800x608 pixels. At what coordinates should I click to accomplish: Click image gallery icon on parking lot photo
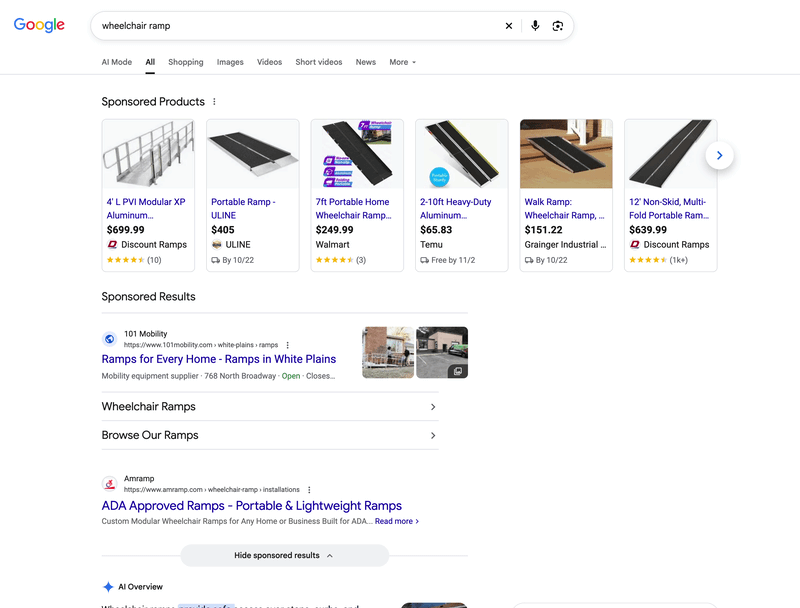[x=458, y=371]
